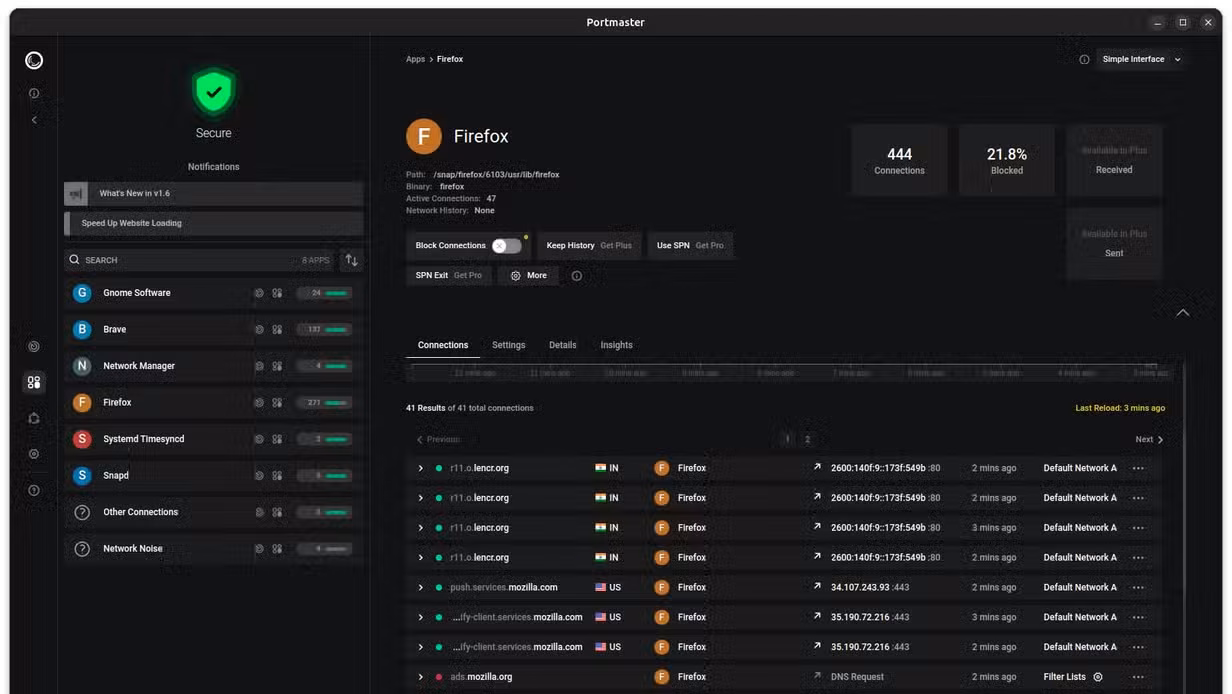
Task: Click the Firefox connection bar showing 271
Action: pyautogui.click(x=324, y=403)
